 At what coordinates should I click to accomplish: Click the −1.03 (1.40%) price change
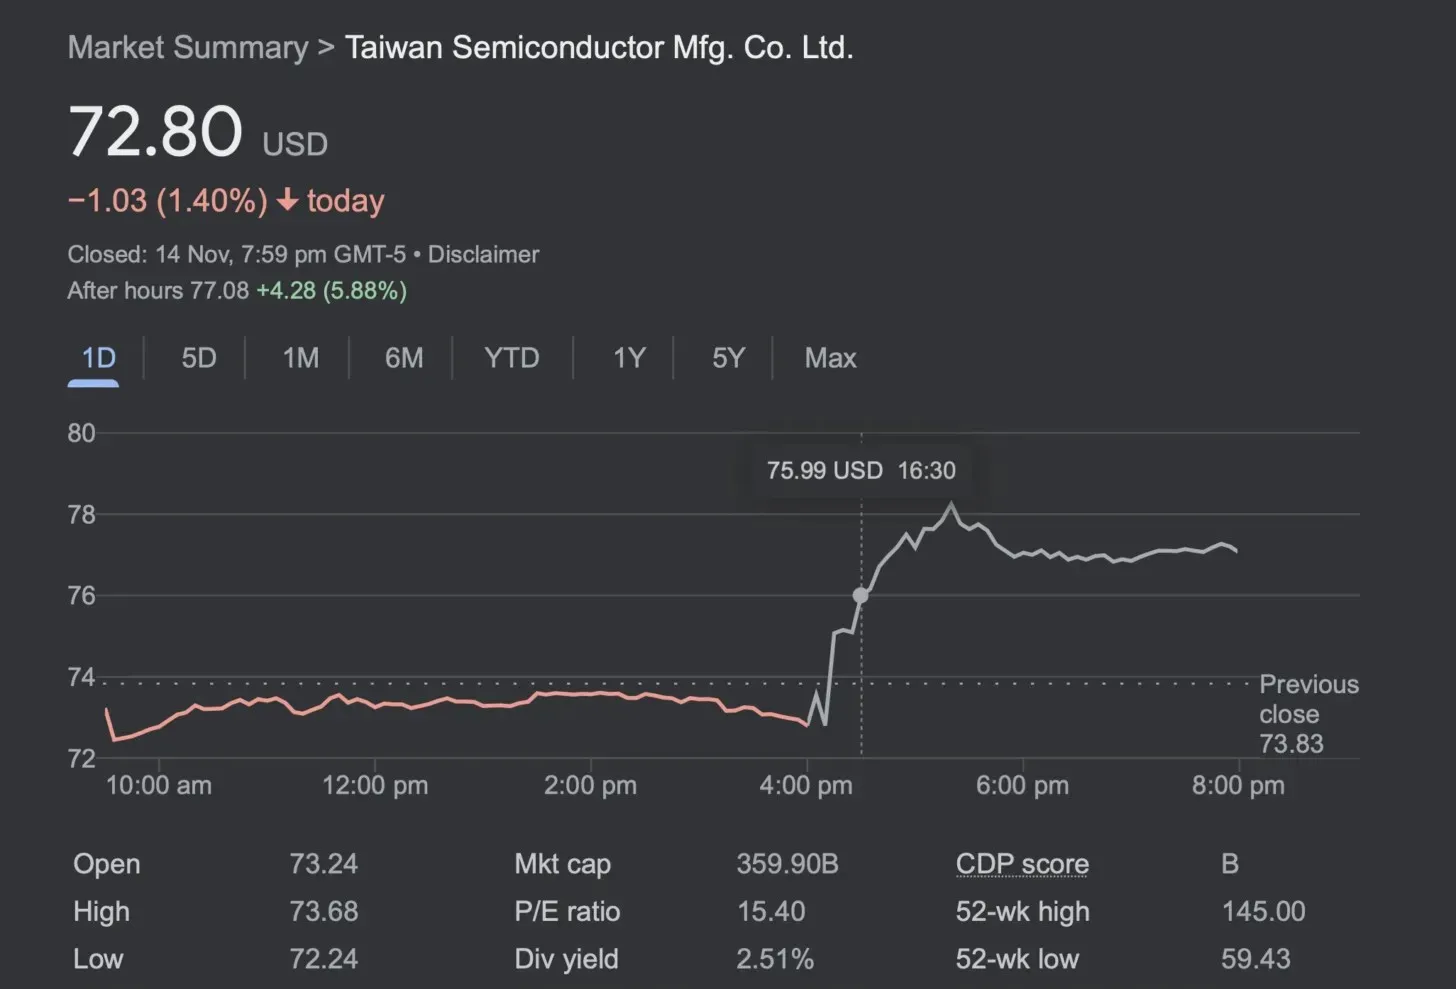[167, 201]
